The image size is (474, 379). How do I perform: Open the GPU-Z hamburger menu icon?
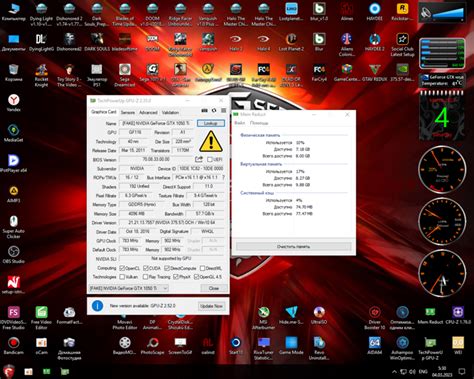coord(224,111)
